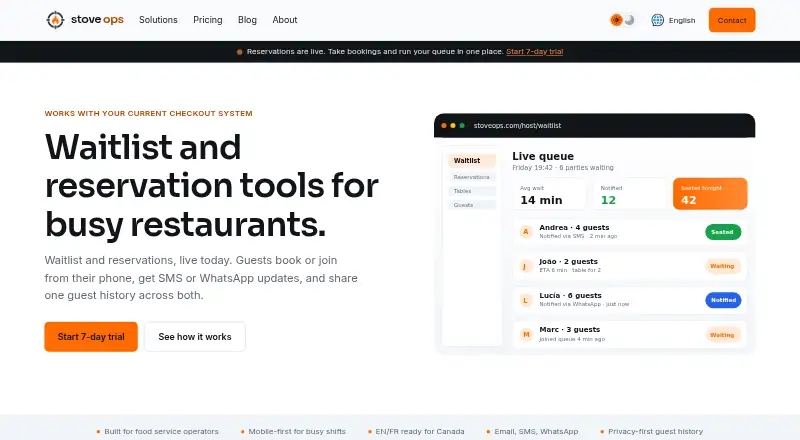Click the Waiting badge for João
The image size is (800, 440).
coord(723,266)
